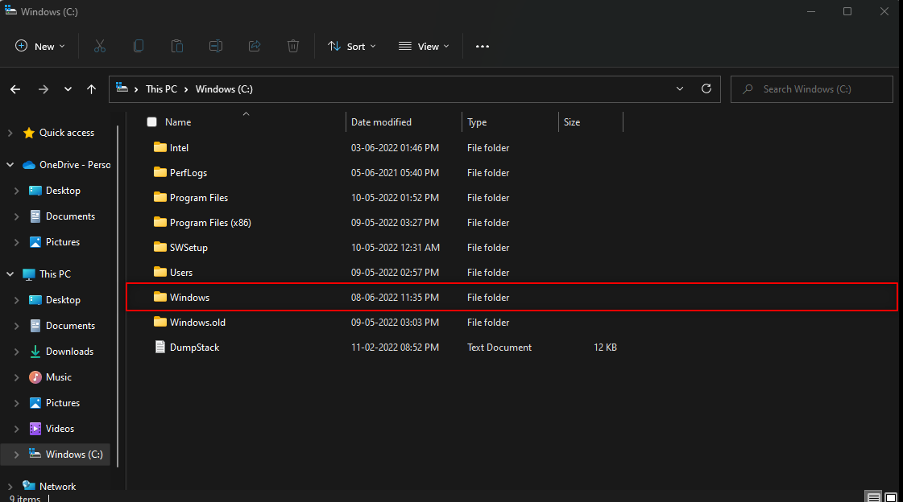Click the Quick access star icon

click(29, 133)
